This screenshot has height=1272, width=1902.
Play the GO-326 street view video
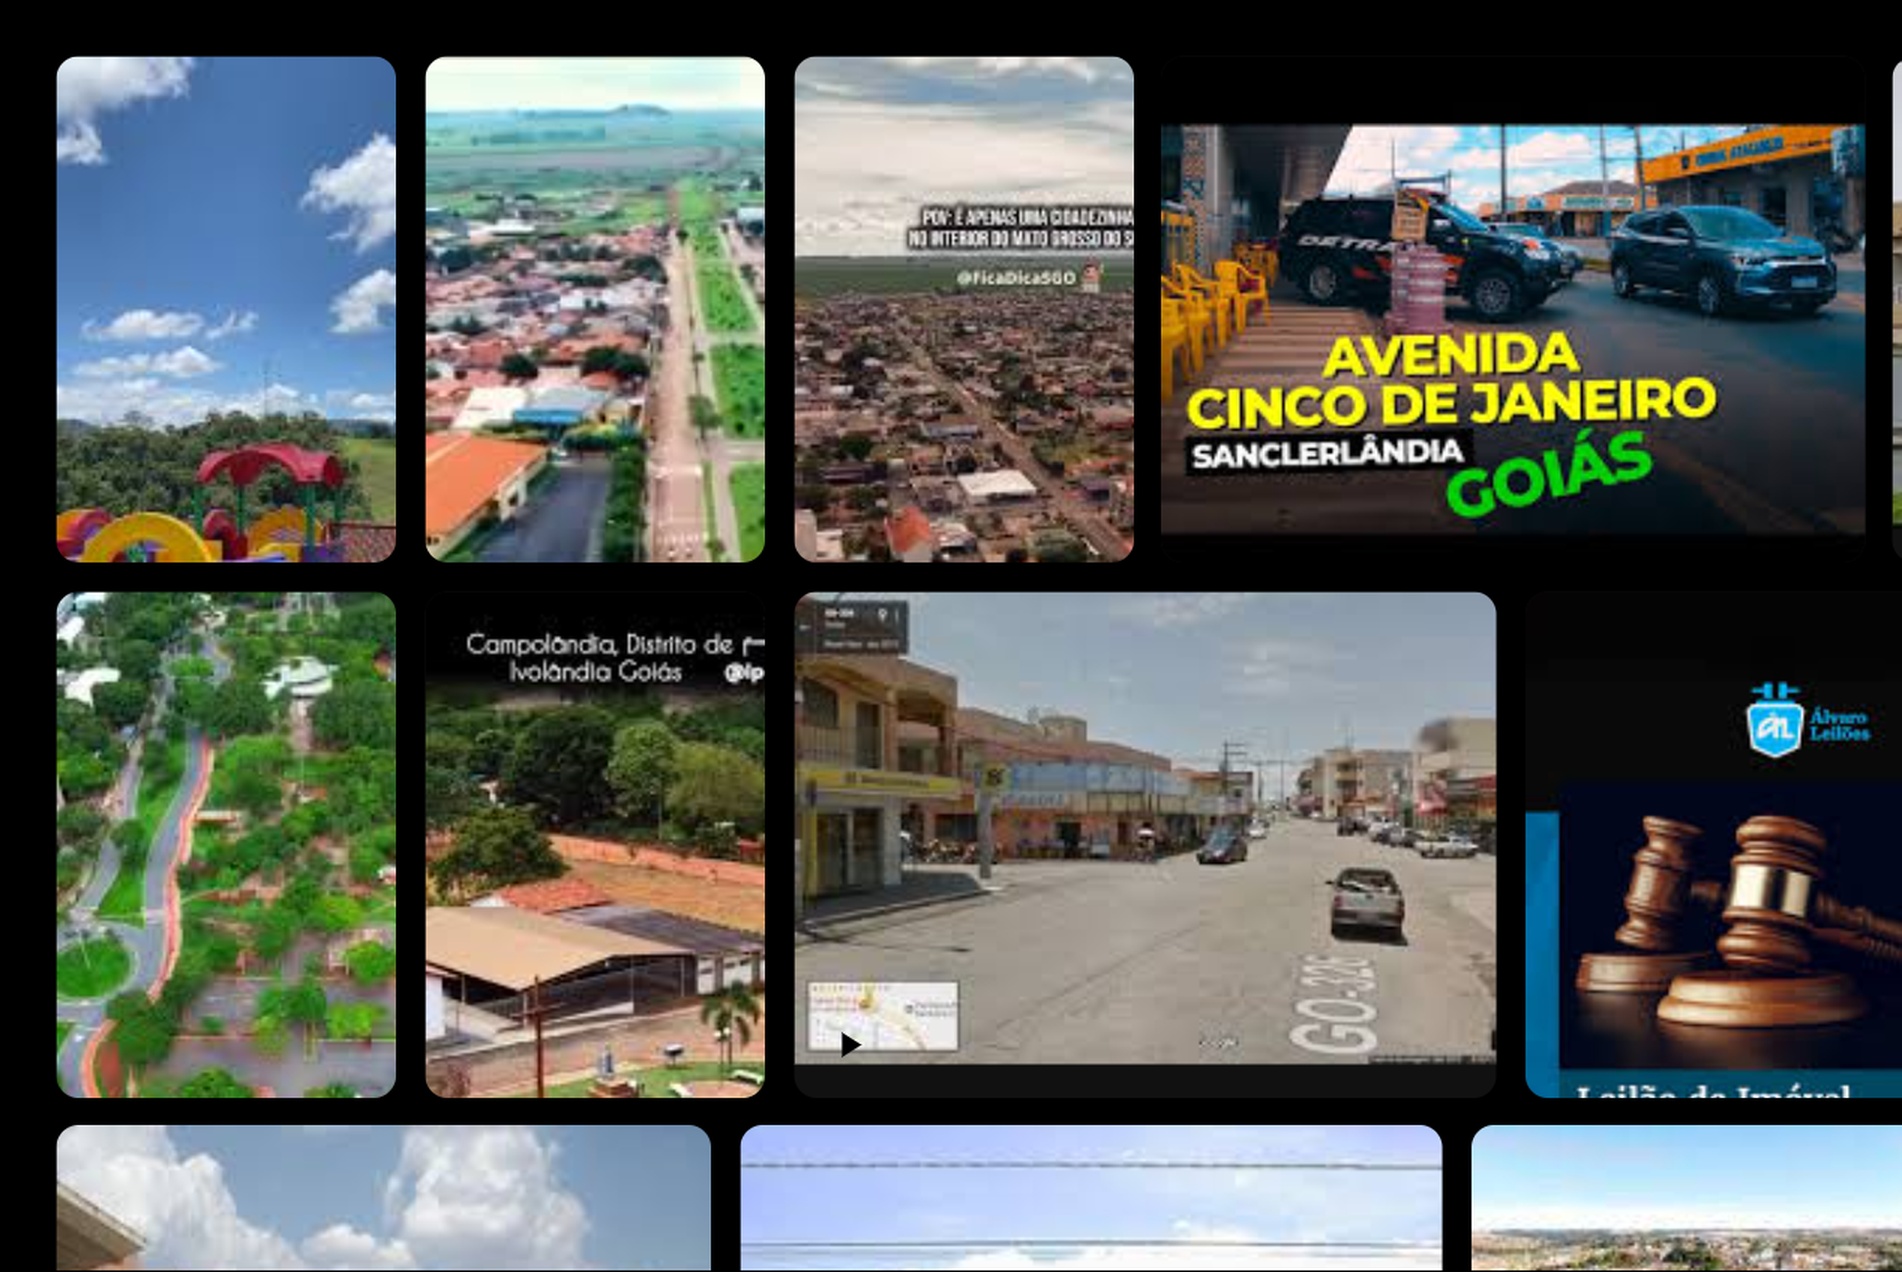850,1045
